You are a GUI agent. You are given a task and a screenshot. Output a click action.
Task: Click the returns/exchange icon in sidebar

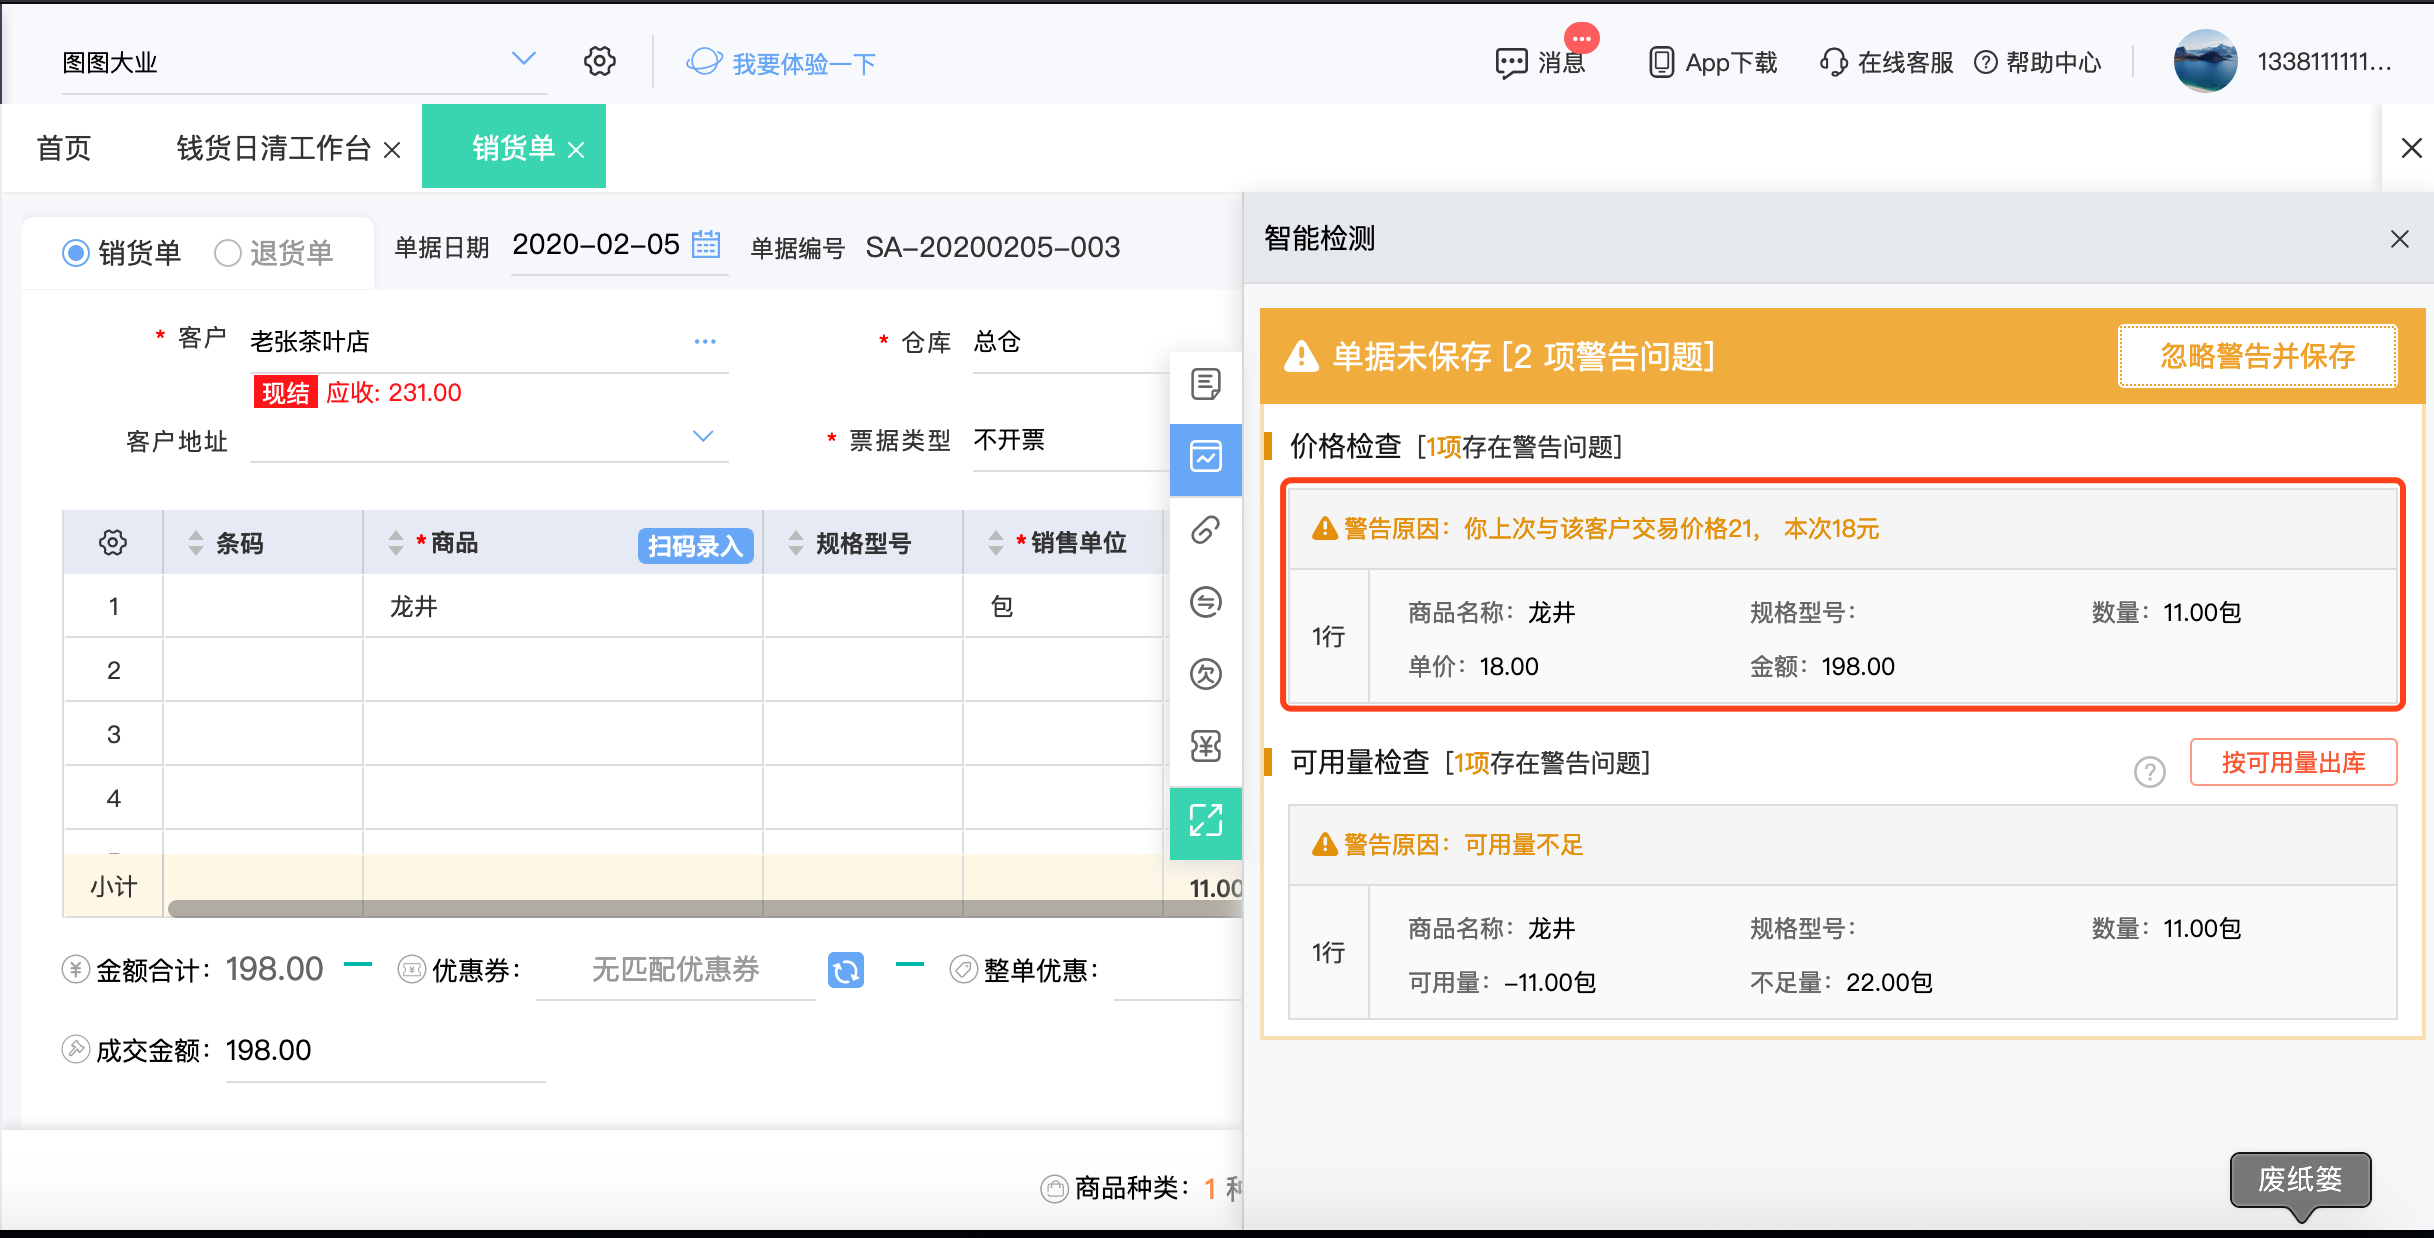point(1204,608)
